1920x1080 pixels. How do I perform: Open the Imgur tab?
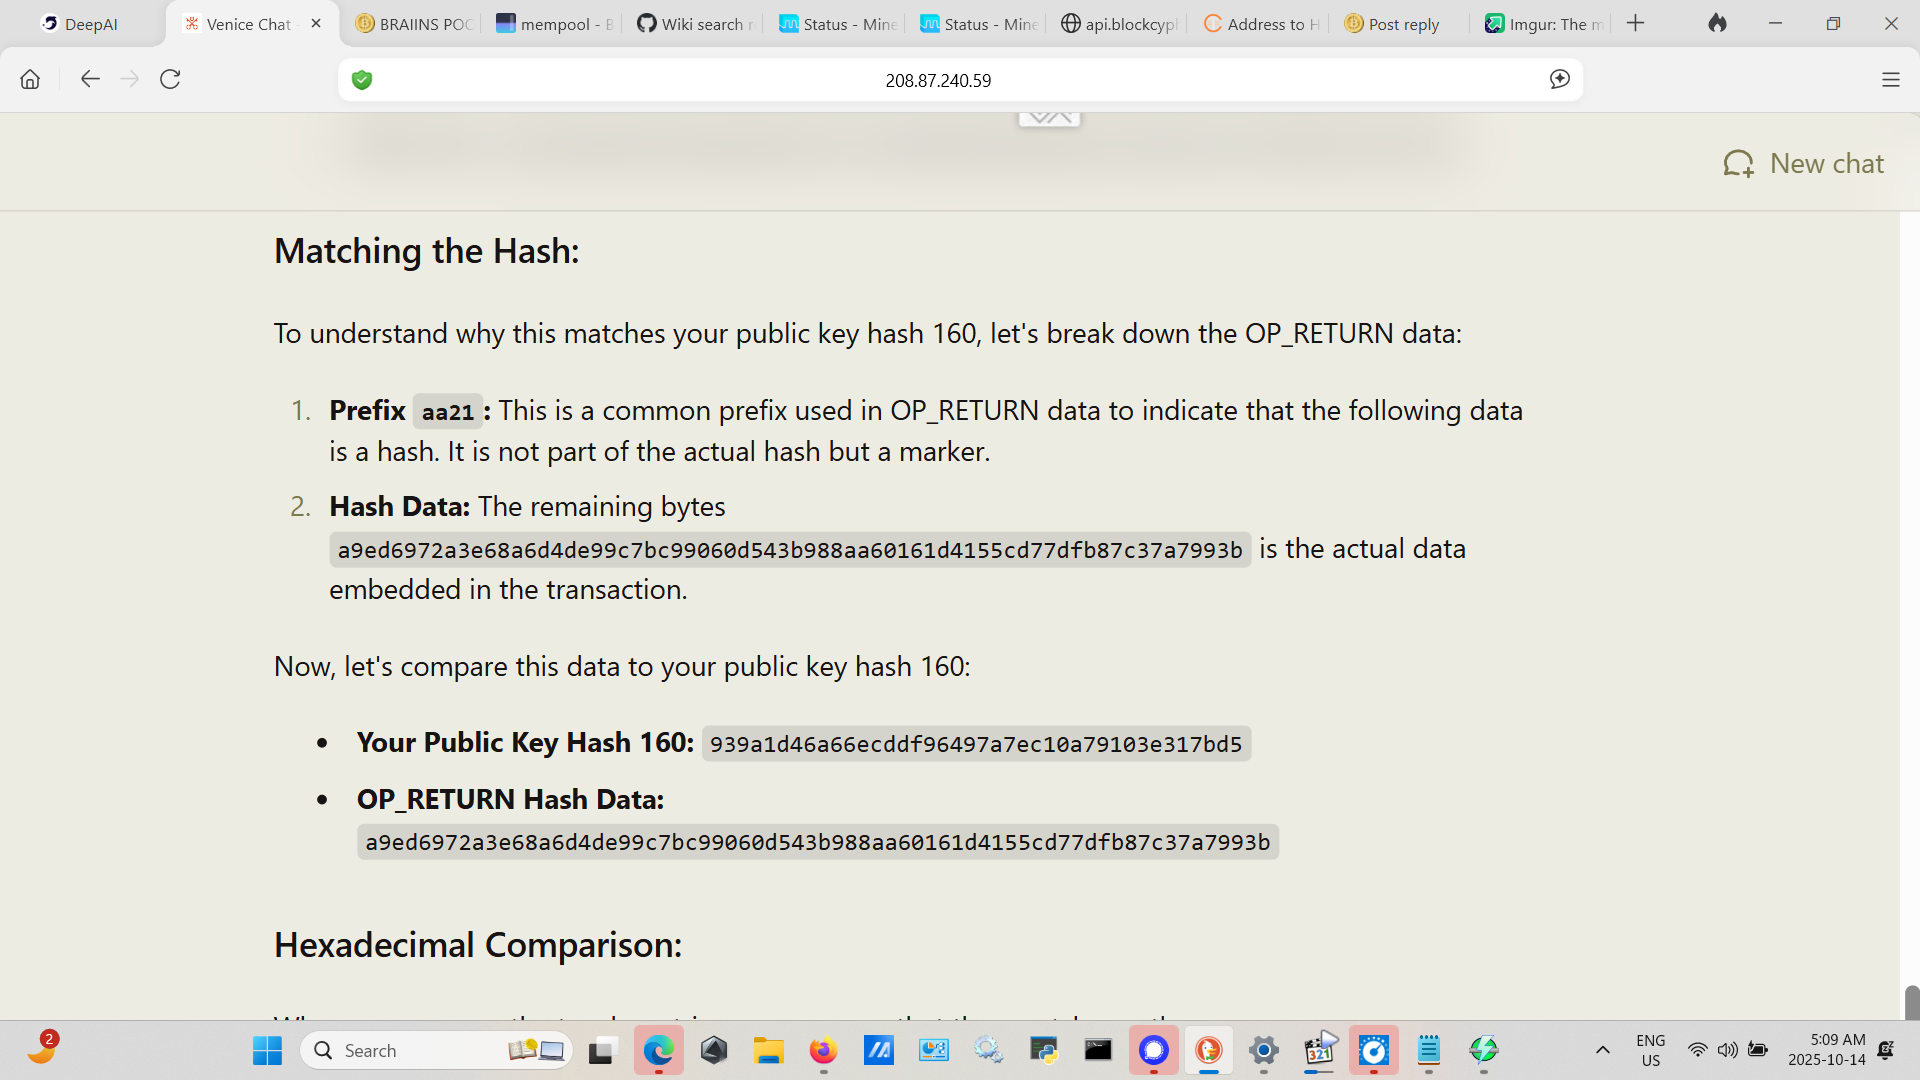(1544, 24)
